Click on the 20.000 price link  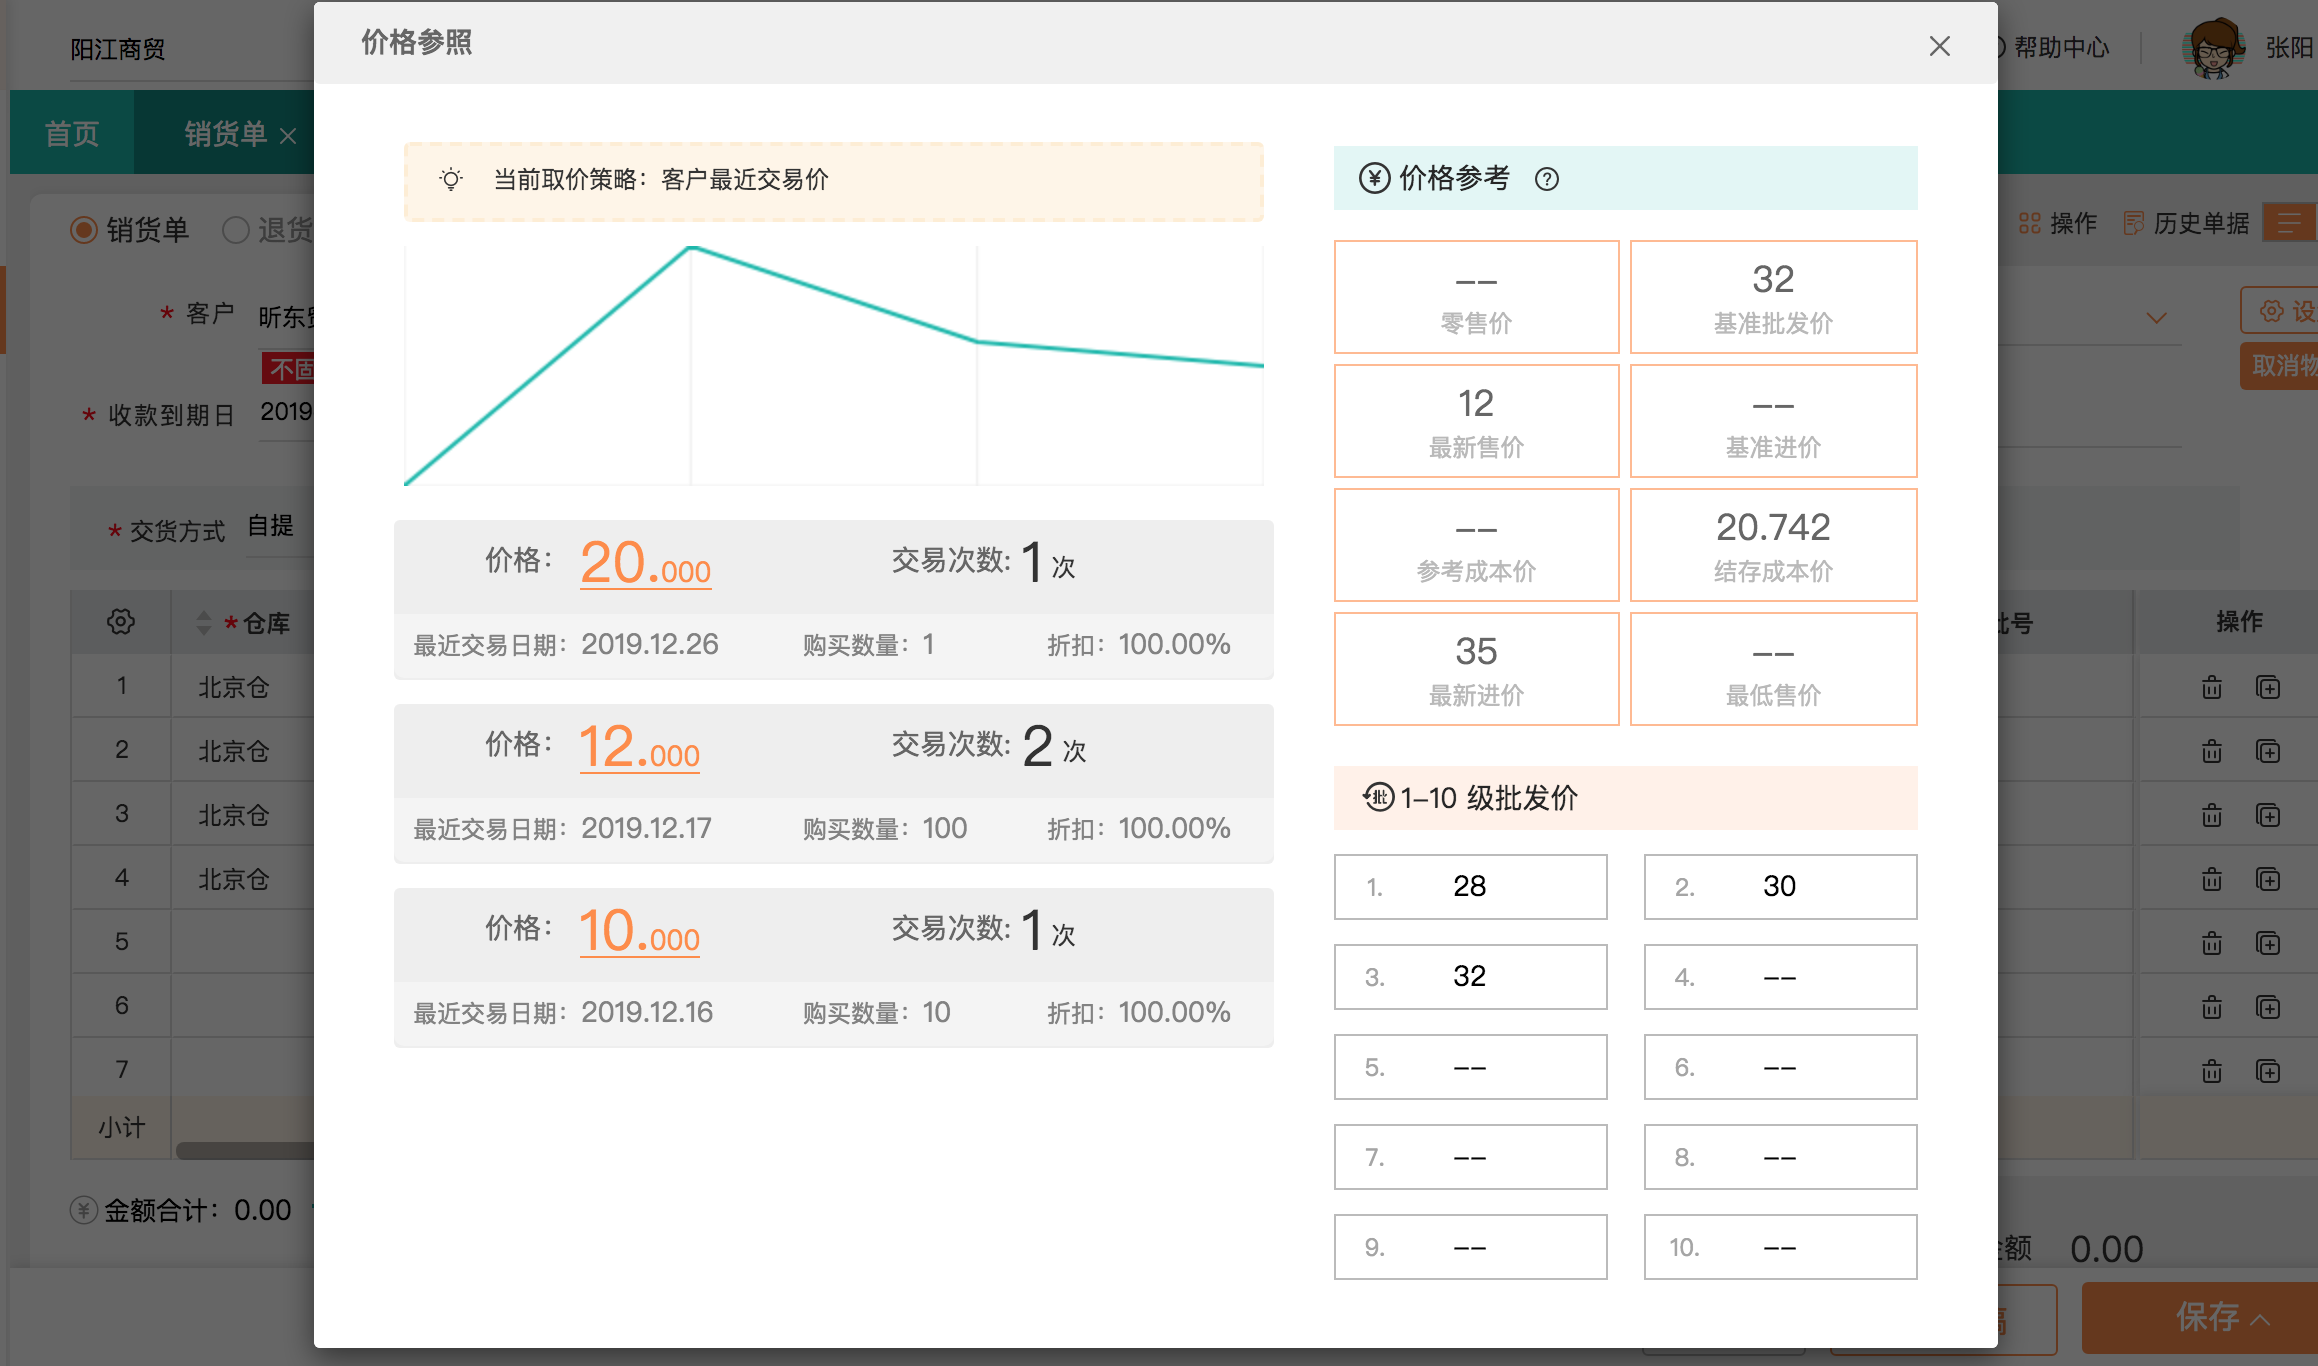pyautogui.click(x=644, y=566)
